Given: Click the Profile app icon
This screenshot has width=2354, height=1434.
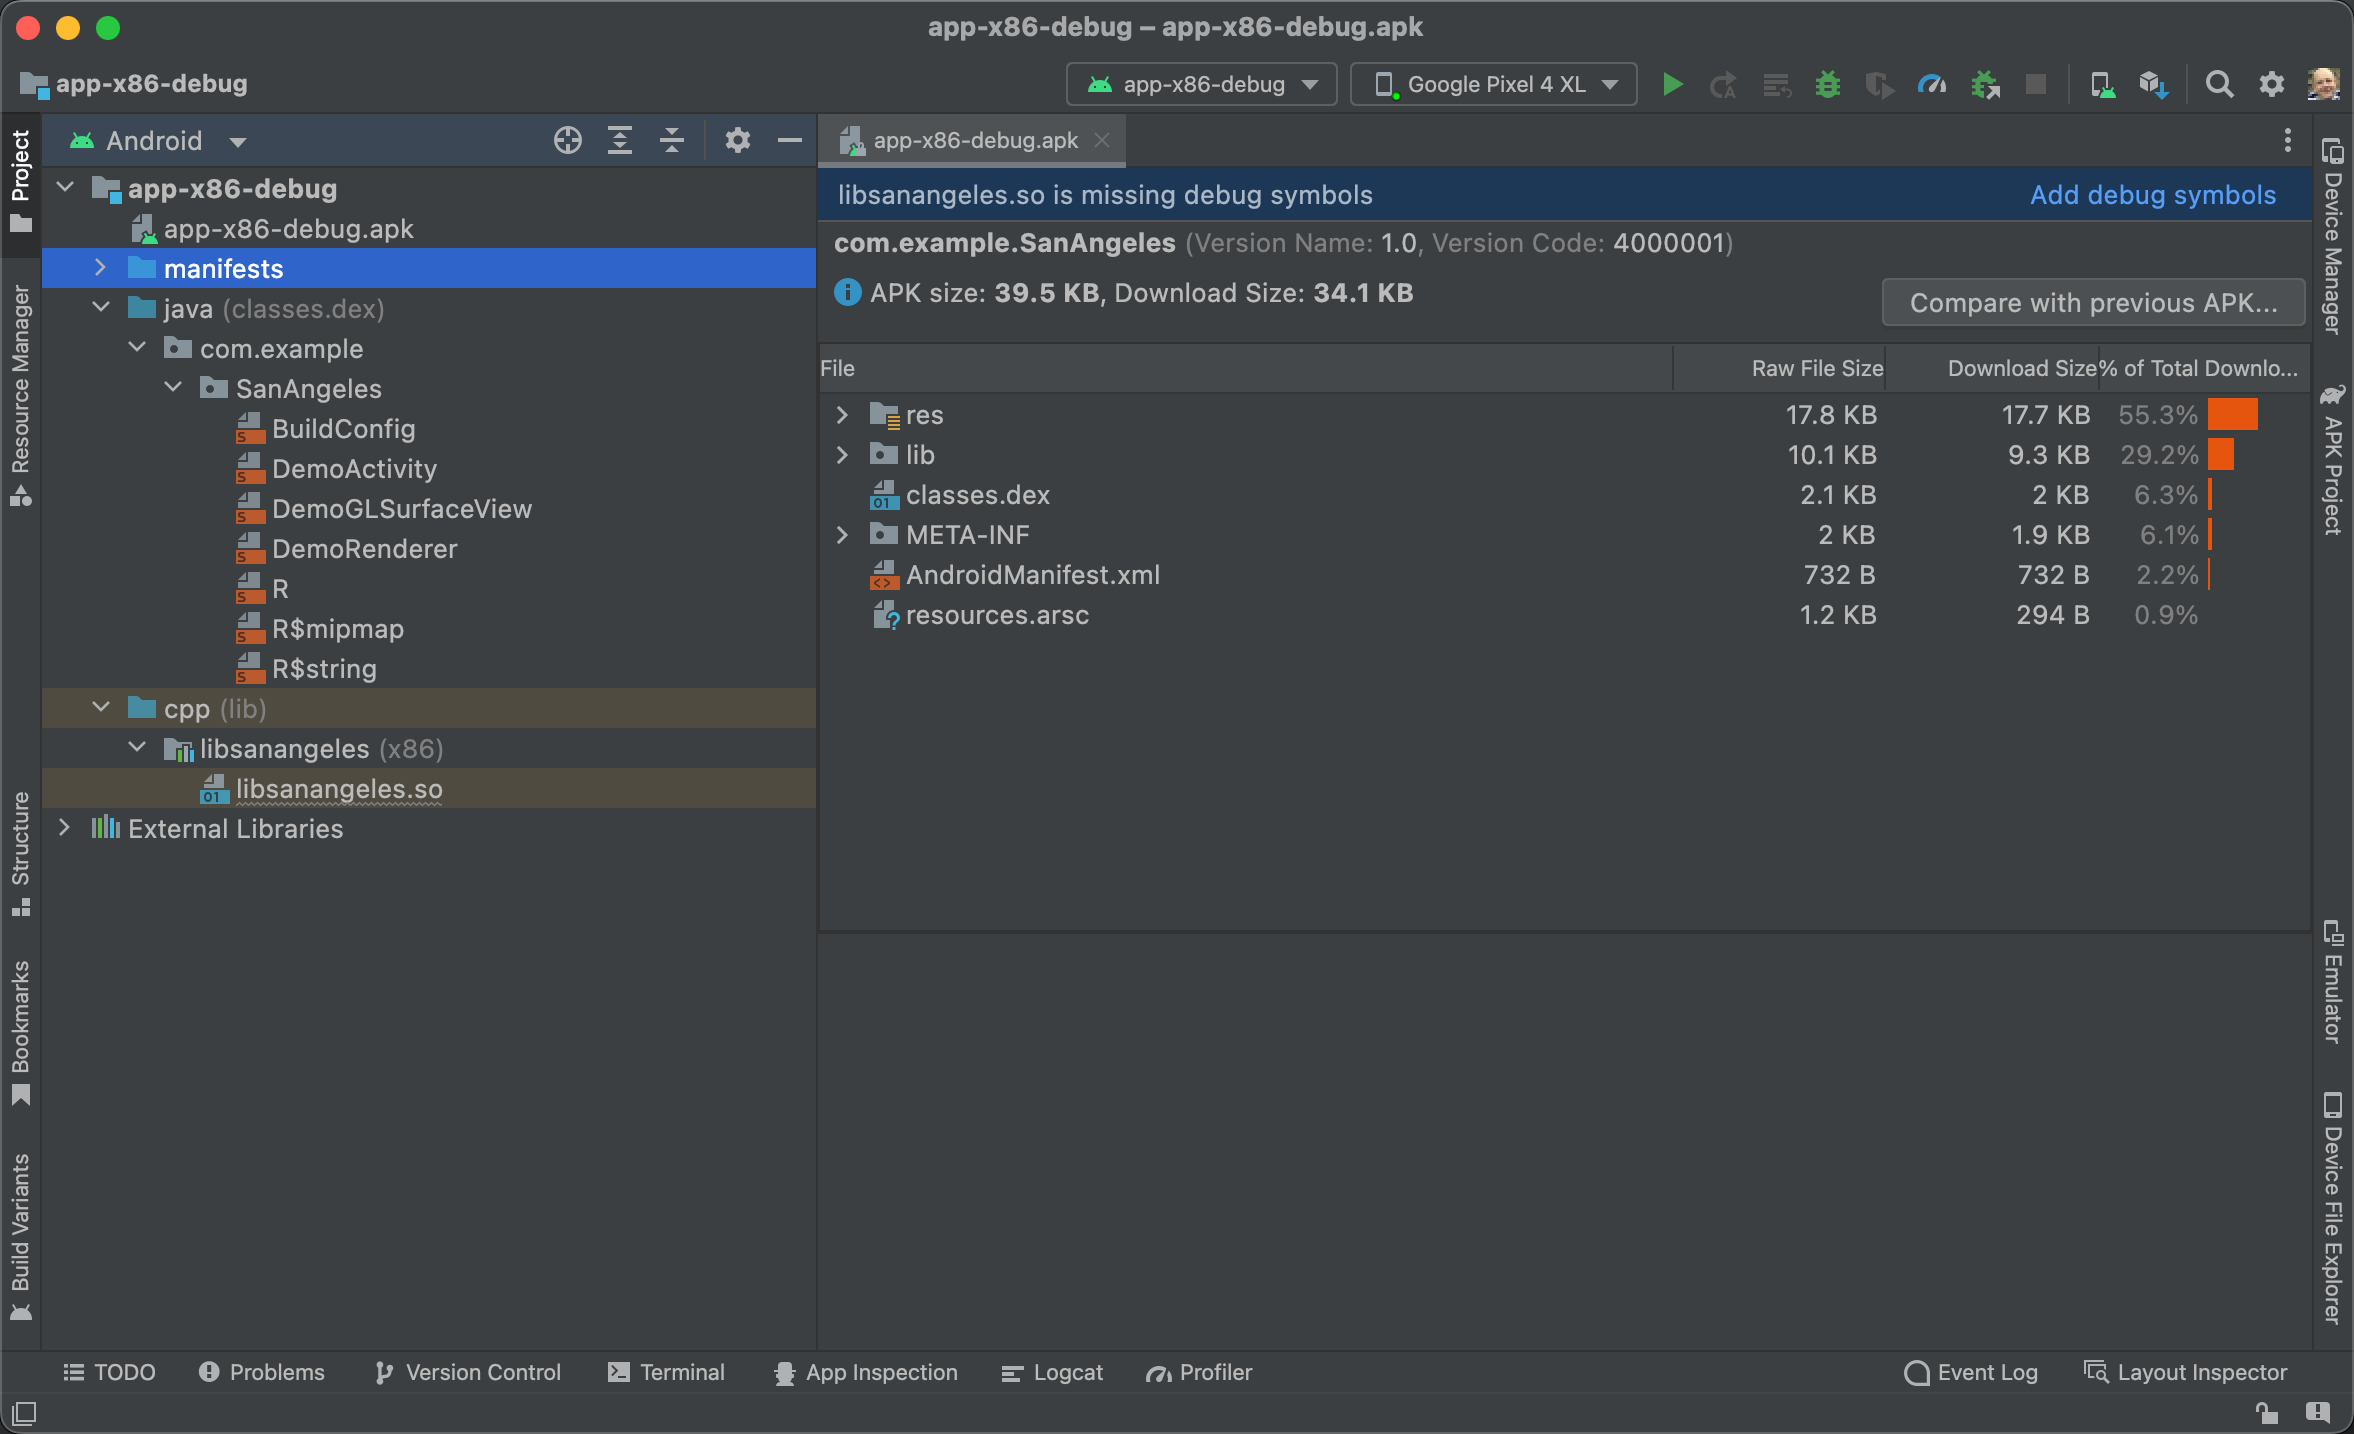Looking at the screenshot, I should [1932, 82].
